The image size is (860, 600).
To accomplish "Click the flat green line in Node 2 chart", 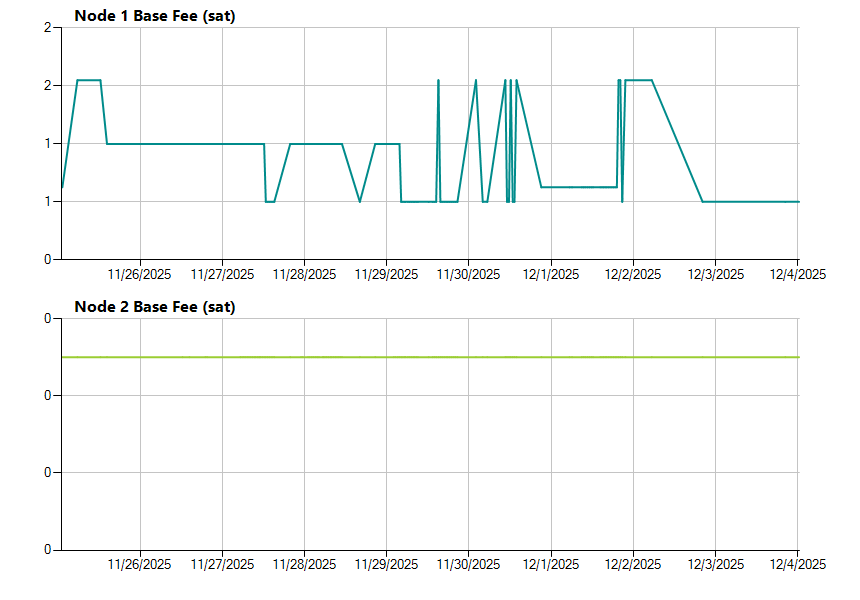I will pos(430,357).
